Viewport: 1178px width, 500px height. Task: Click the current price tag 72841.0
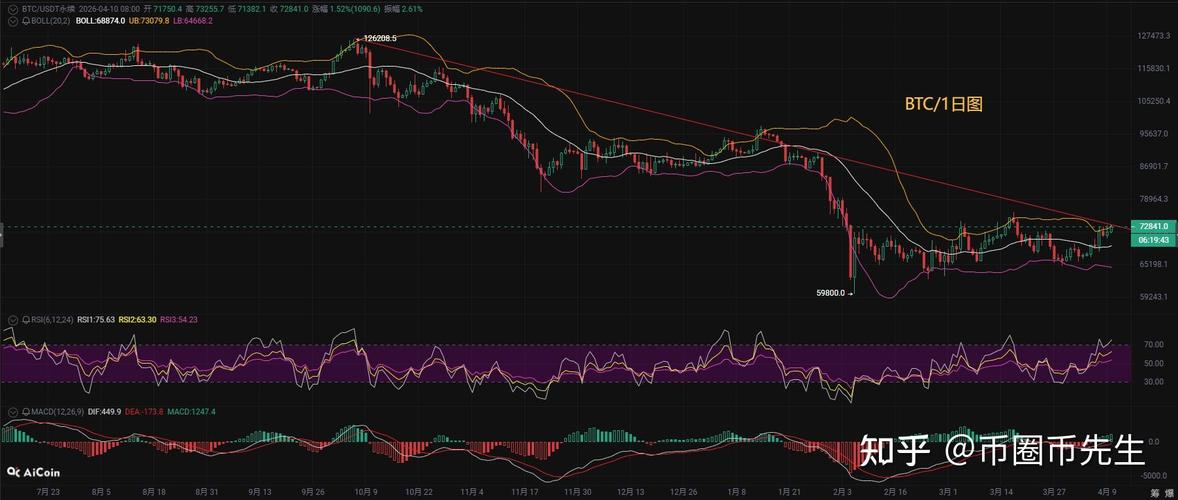1151,227
